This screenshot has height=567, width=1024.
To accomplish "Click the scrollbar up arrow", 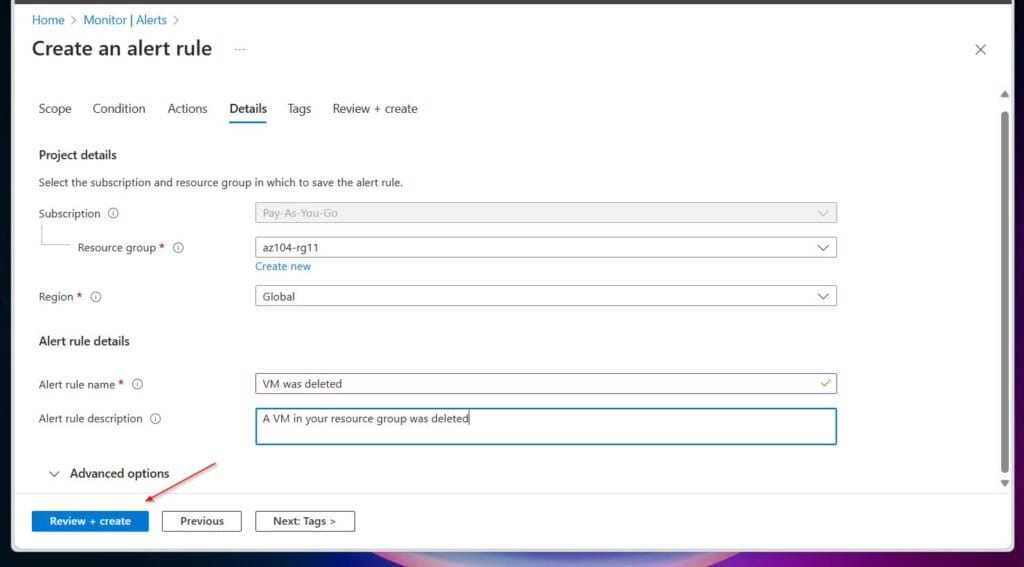I will point(1004,95).
